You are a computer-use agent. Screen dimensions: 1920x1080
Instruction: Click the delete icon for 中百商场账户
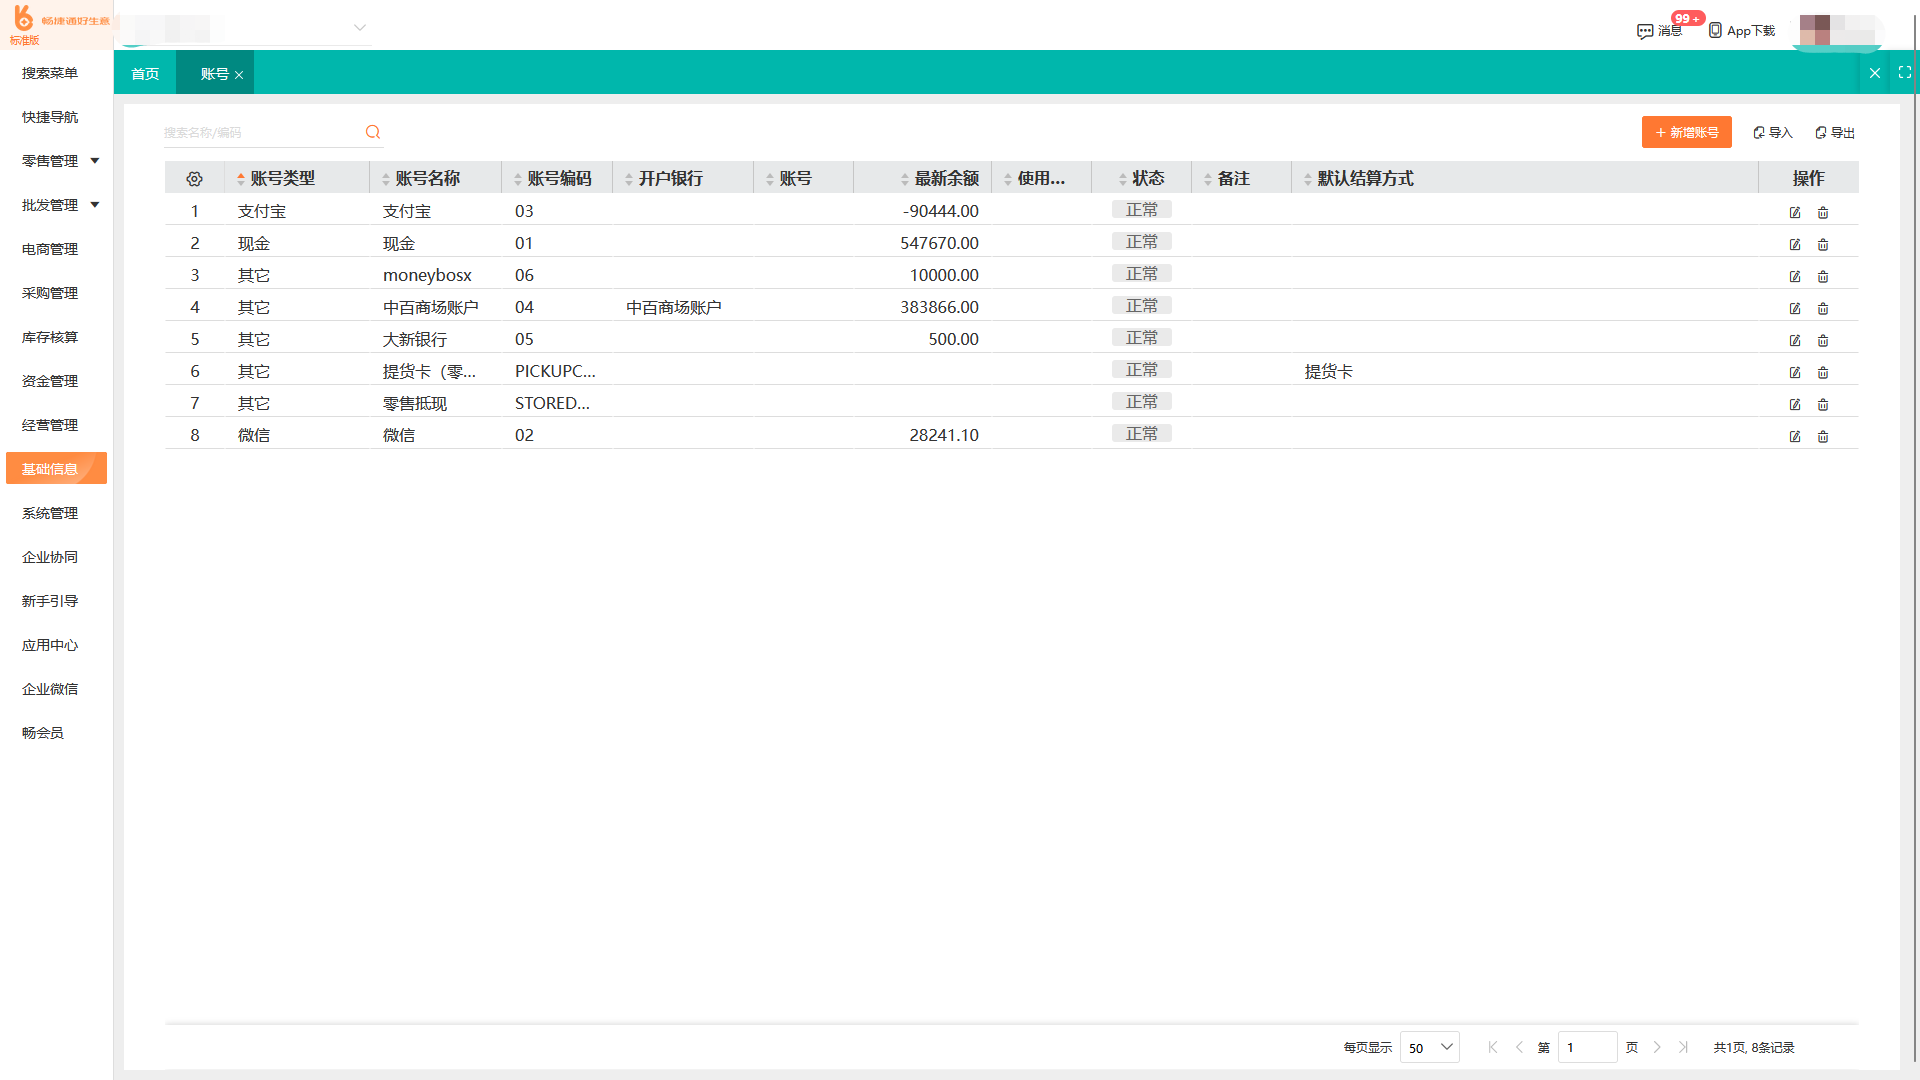pyautogui.click(x=1824, y=306)
